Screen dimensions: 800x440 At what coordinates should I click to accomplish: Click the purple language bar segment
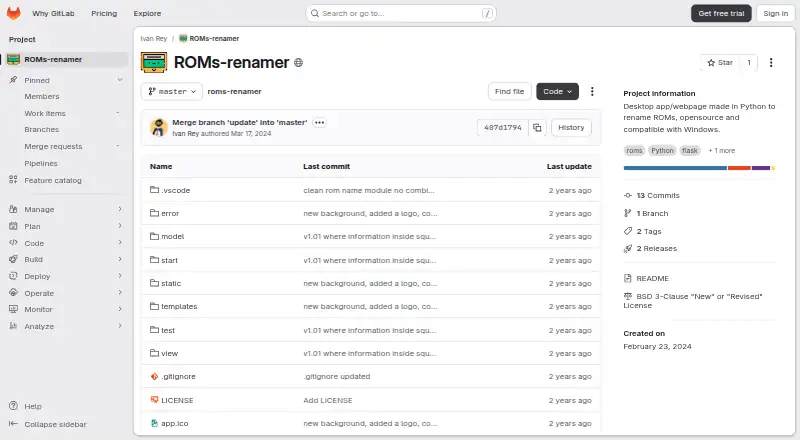(x=761, y=168)
